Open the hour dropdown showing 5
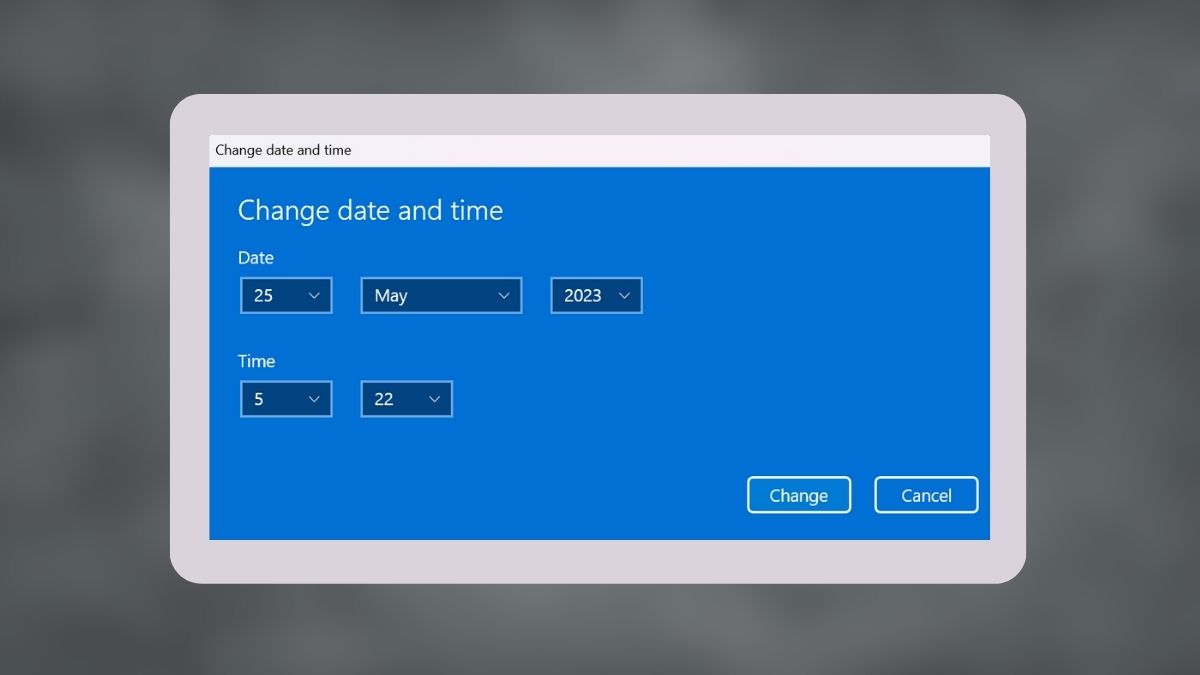The height and width of the screenshot is (675, 1200). tap(286, 398)
